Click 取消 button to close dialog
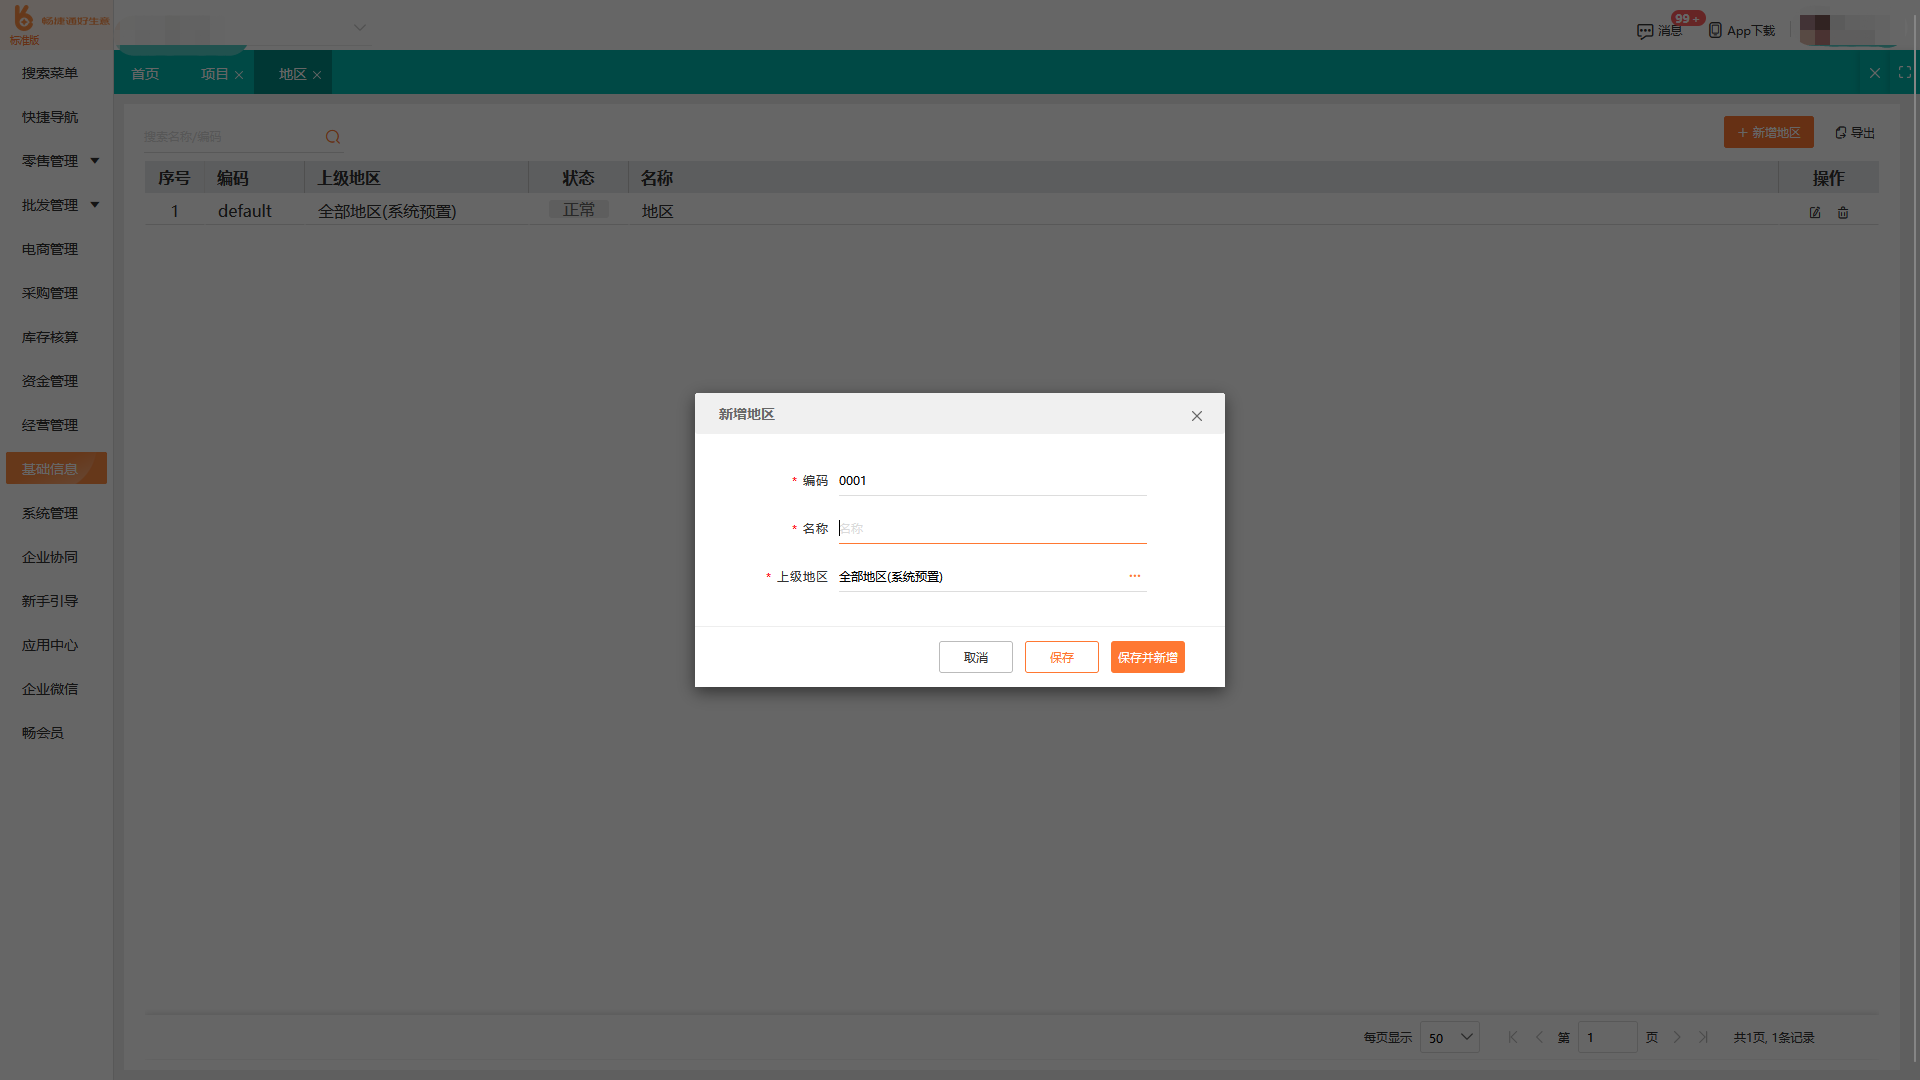The image size is (1920, 1080). tap(976, 657)
